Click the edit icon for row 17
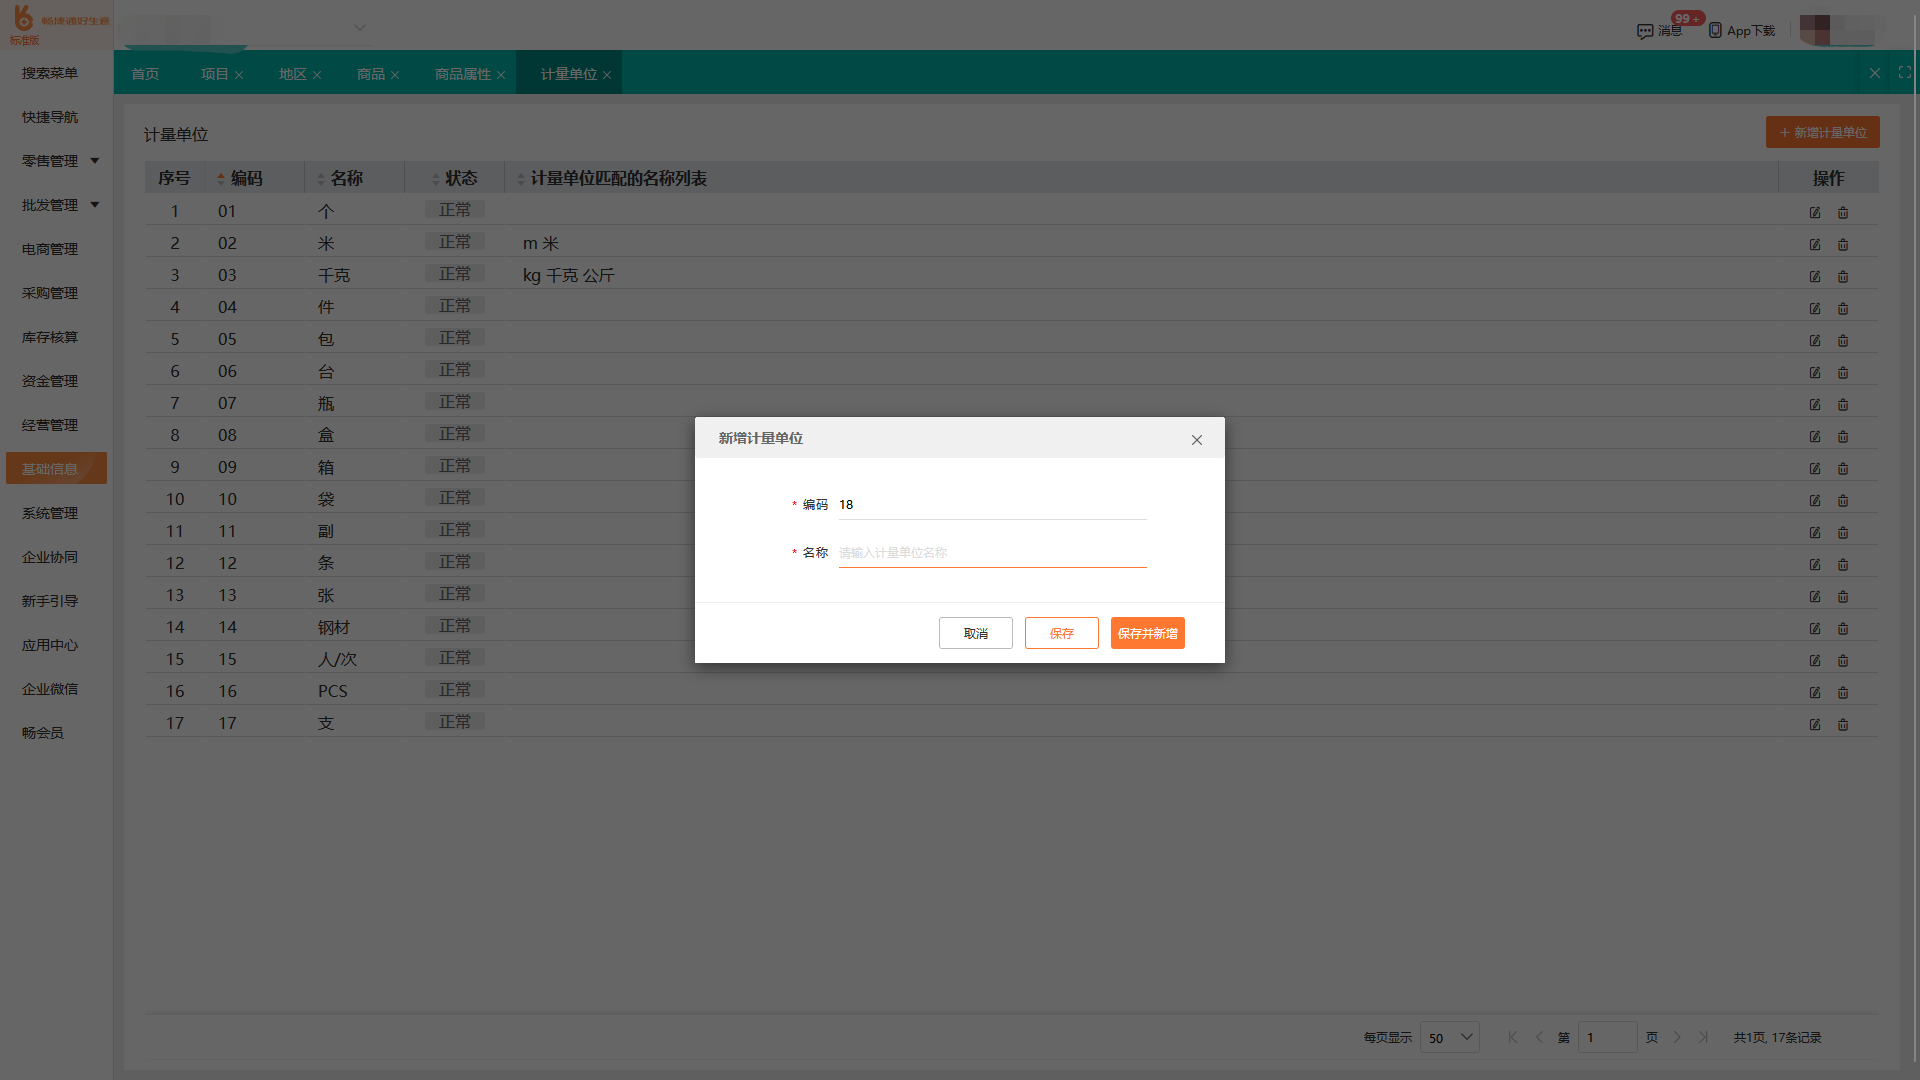This screenshot has height=1080, width=1920. pyautogui.click(x=1815, y=724)
